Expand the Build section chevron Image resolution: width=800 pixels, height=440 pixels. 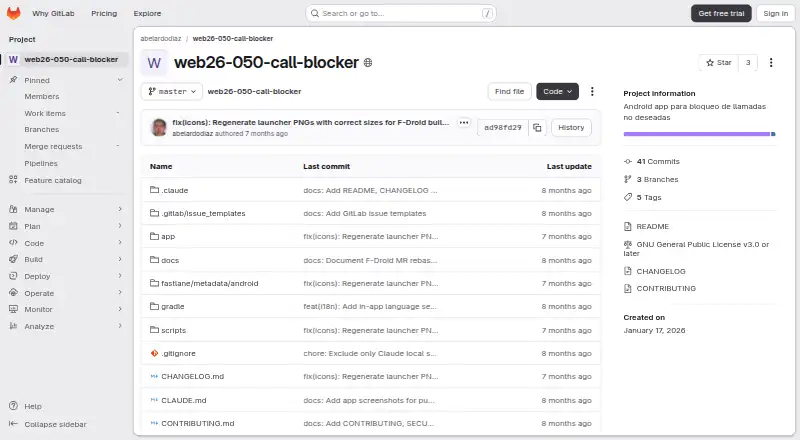click(120, 259)
